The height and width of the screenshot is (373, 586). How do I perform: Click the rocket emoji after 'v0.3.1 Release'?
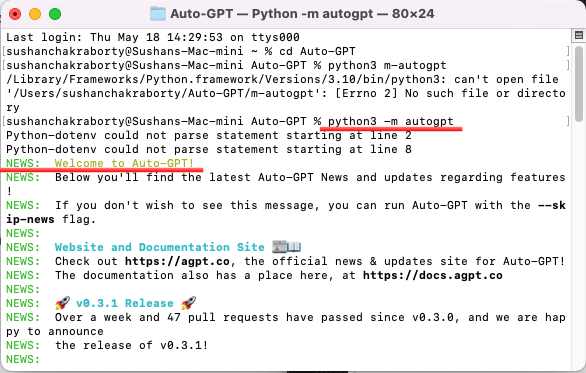point(189,303)
